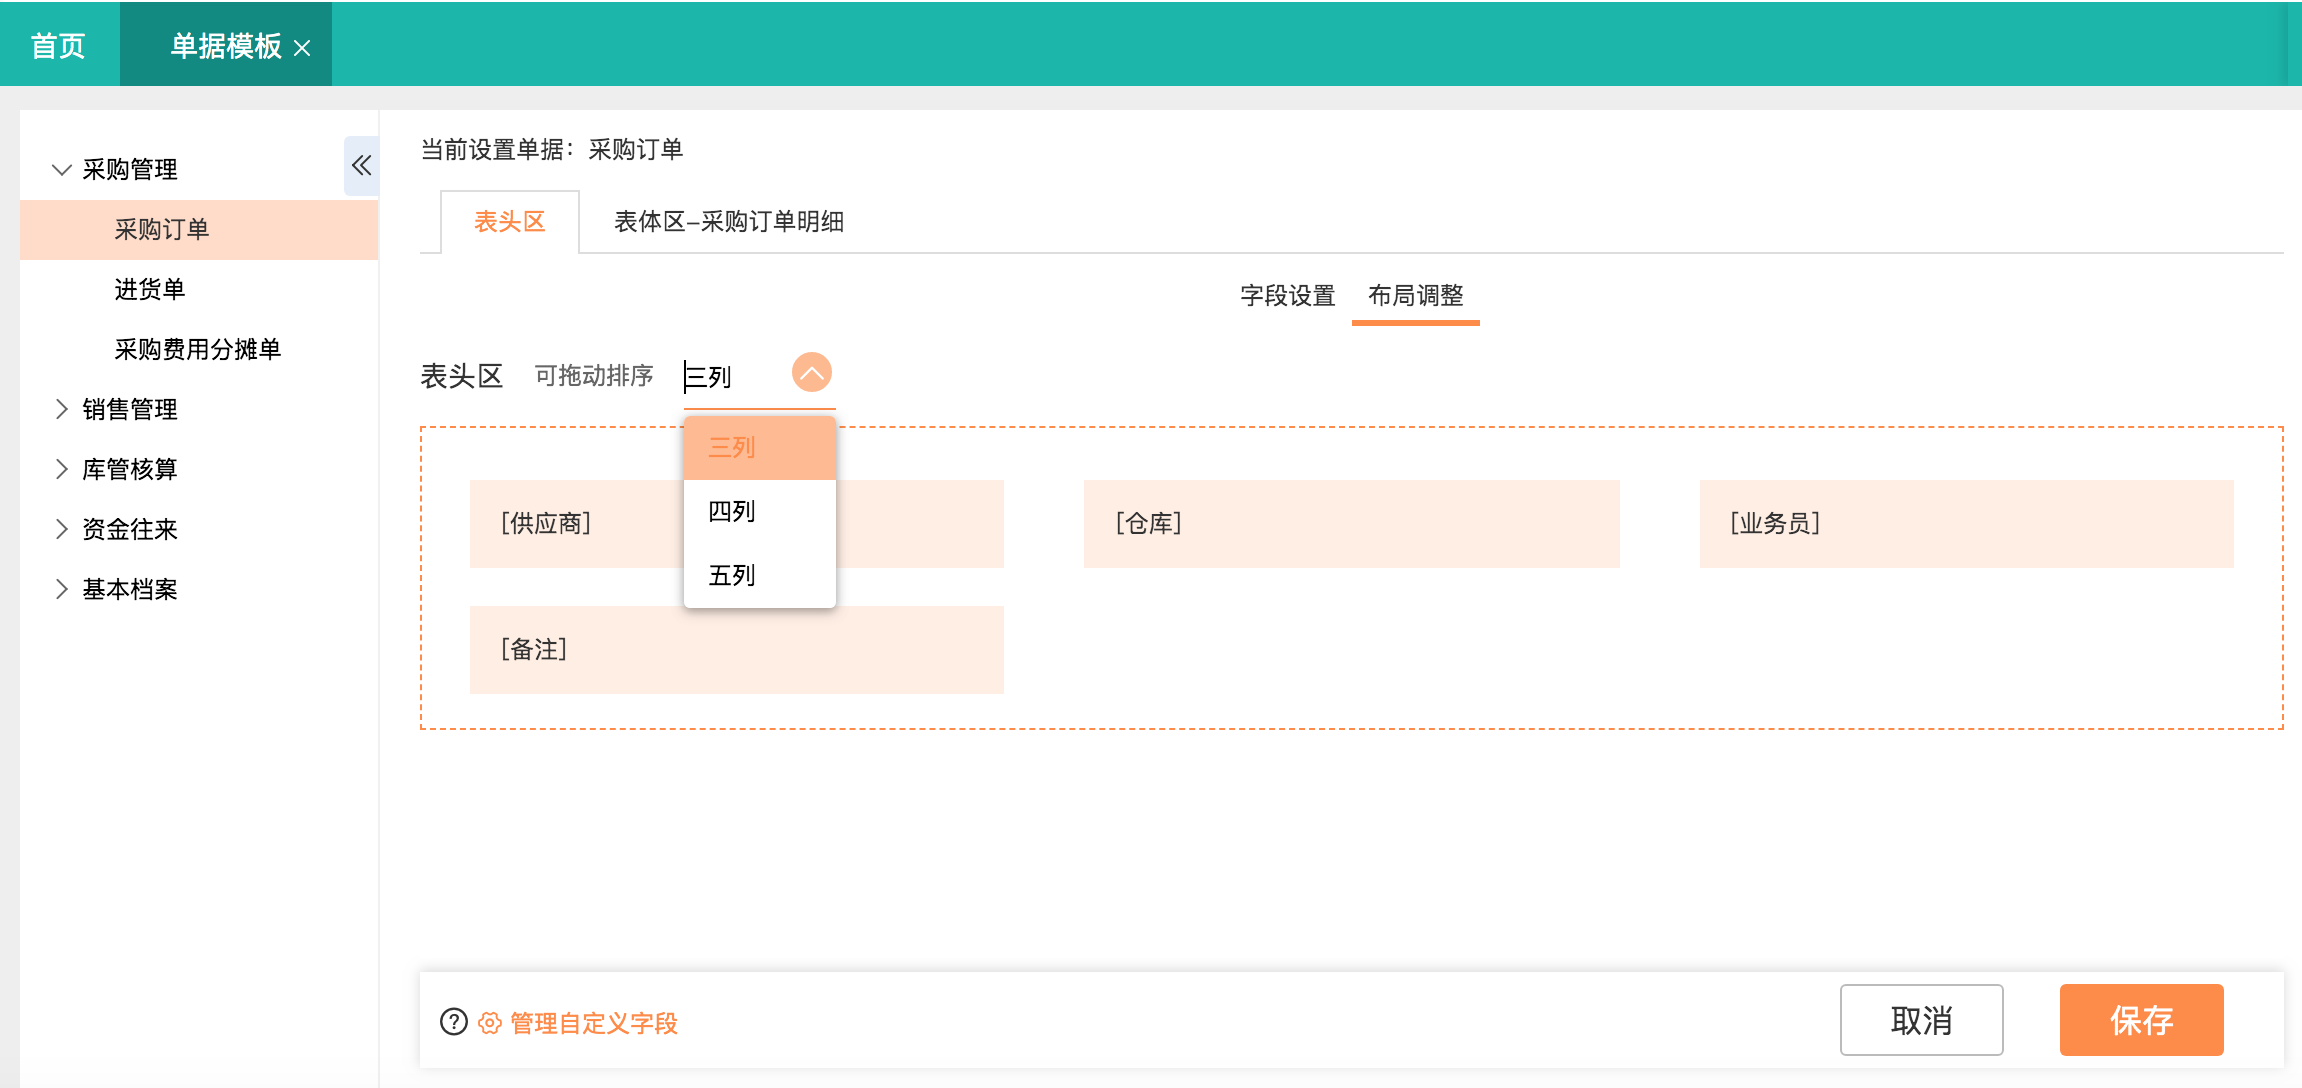Switch to 表体区–采购订单明细 tab

point(728,222)
